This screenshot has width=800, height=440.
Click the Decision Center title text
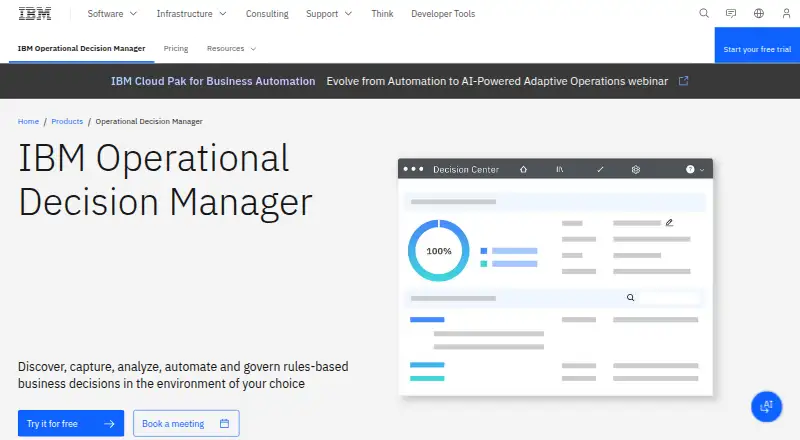[466, 169]
